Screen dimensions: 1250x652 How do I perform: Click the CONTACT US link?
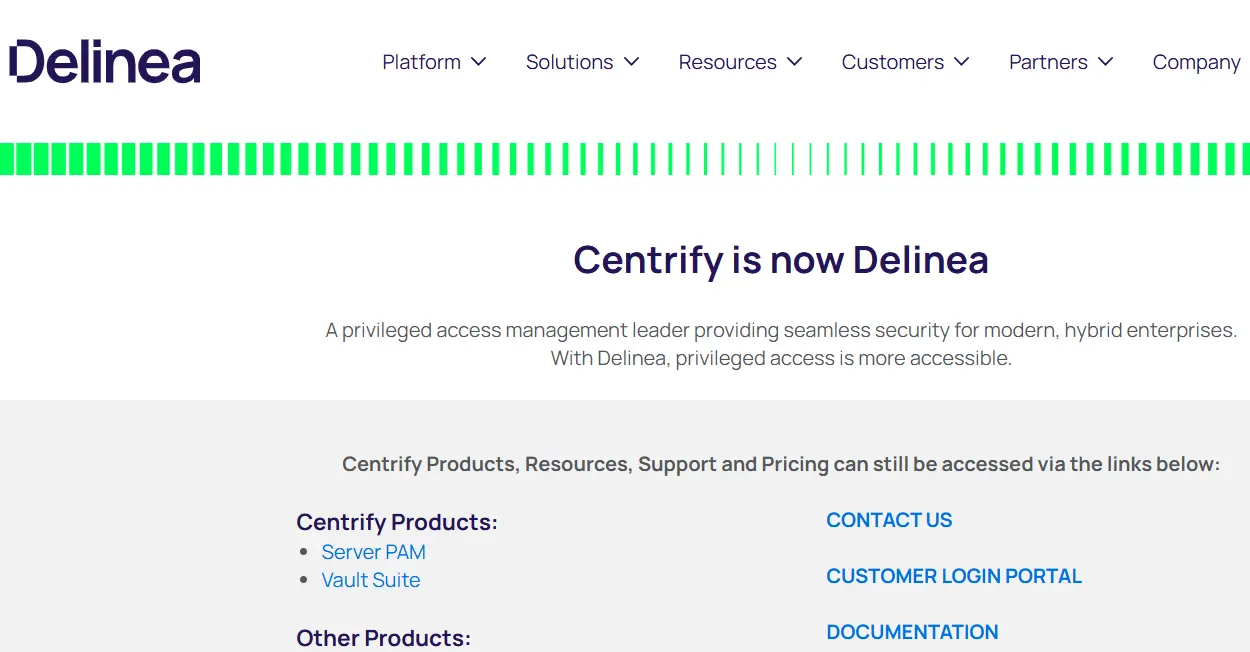click(888, 520)
